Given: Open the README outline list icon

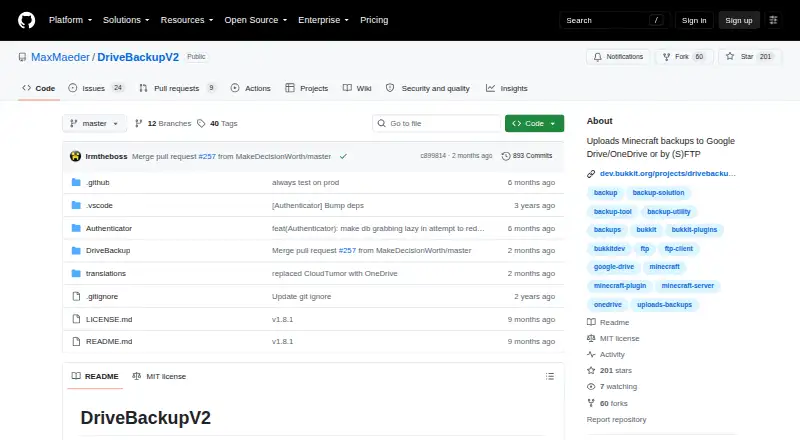Looking at the screenshot, I should 549,376.
